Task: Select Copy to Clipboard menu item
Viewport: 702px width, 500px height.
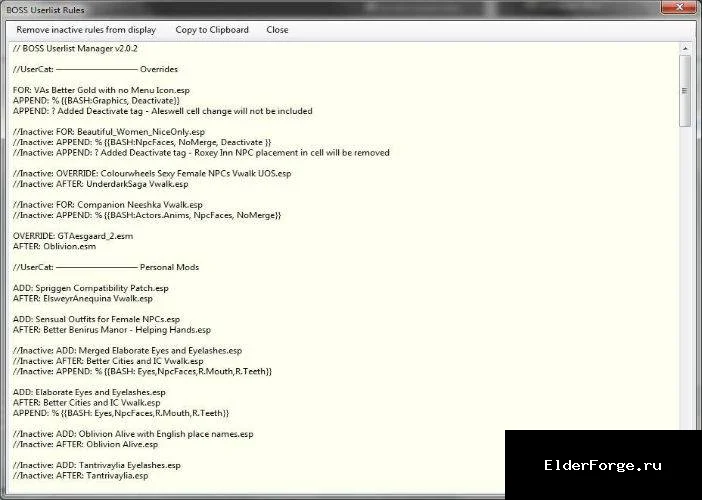Action: pos(212,30)
